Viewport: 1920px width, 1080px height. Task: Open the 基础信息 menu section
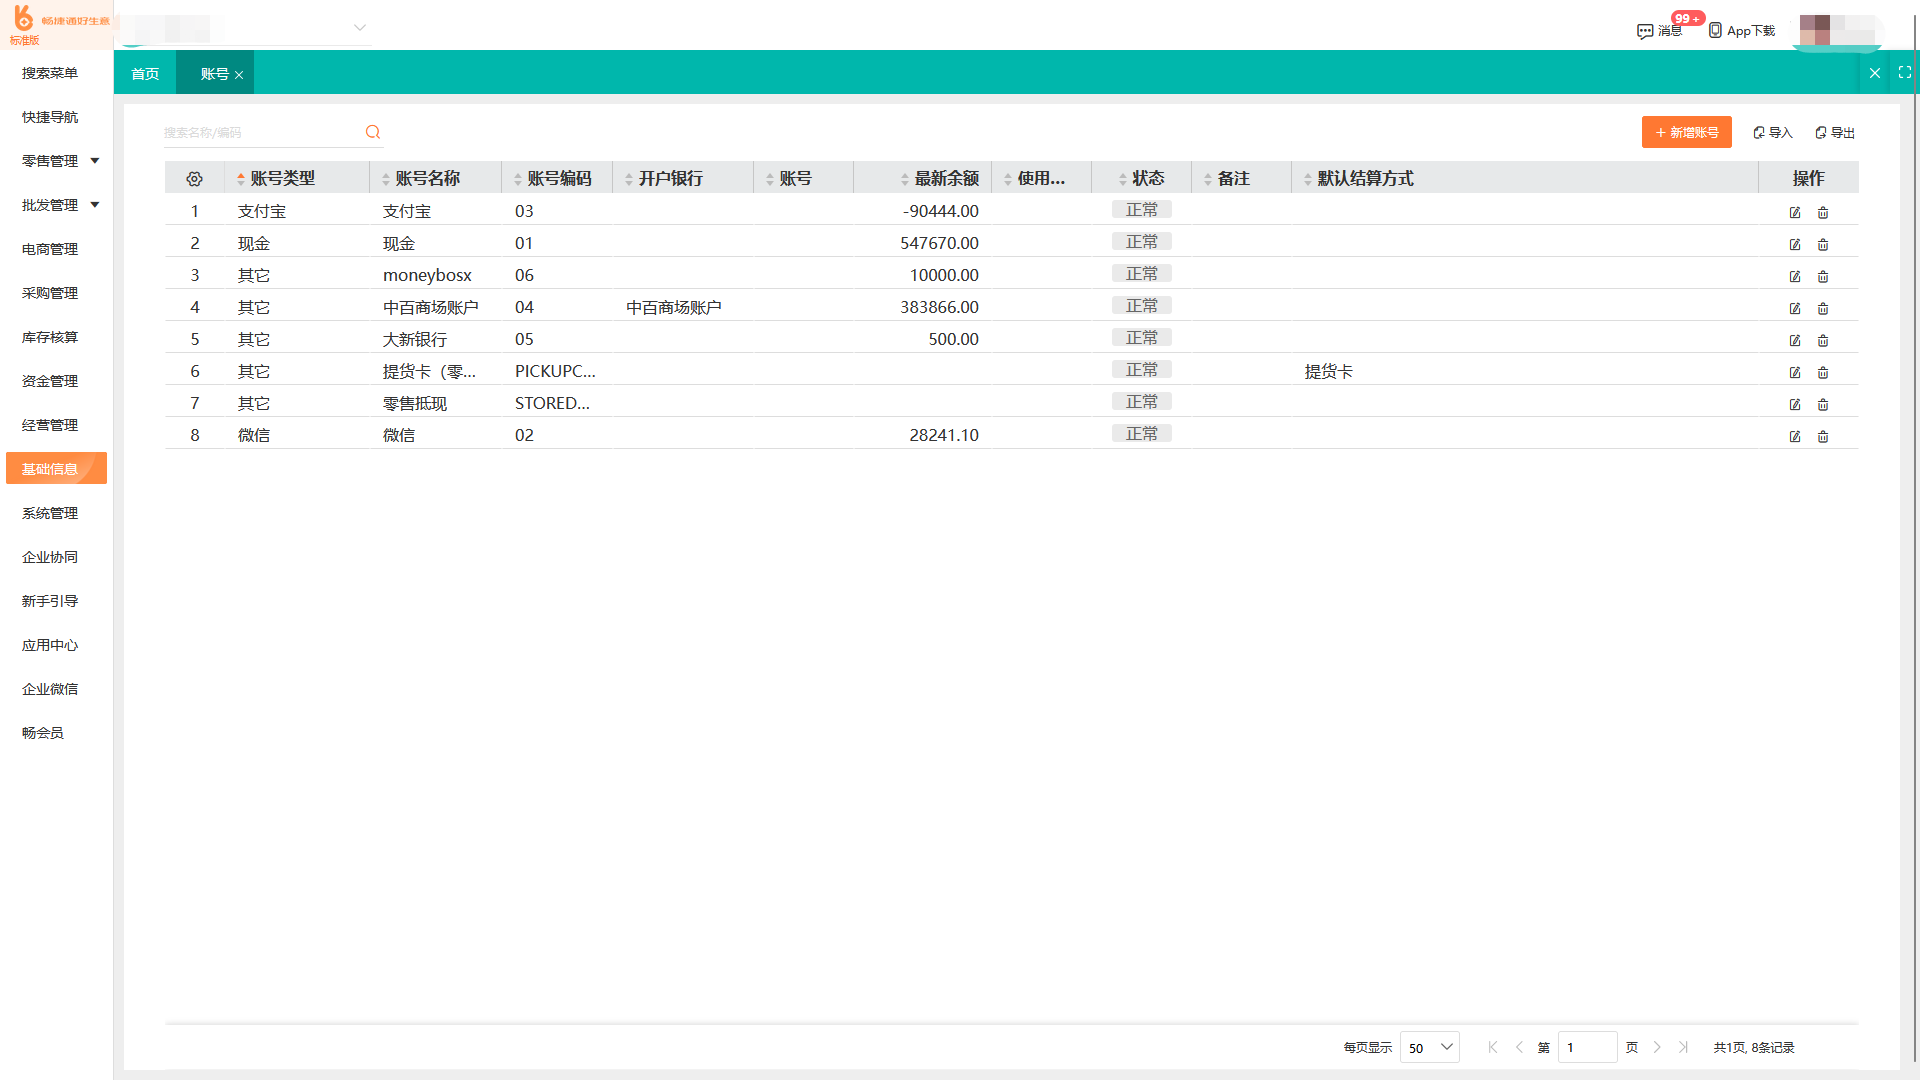click(x=54, y=468)
